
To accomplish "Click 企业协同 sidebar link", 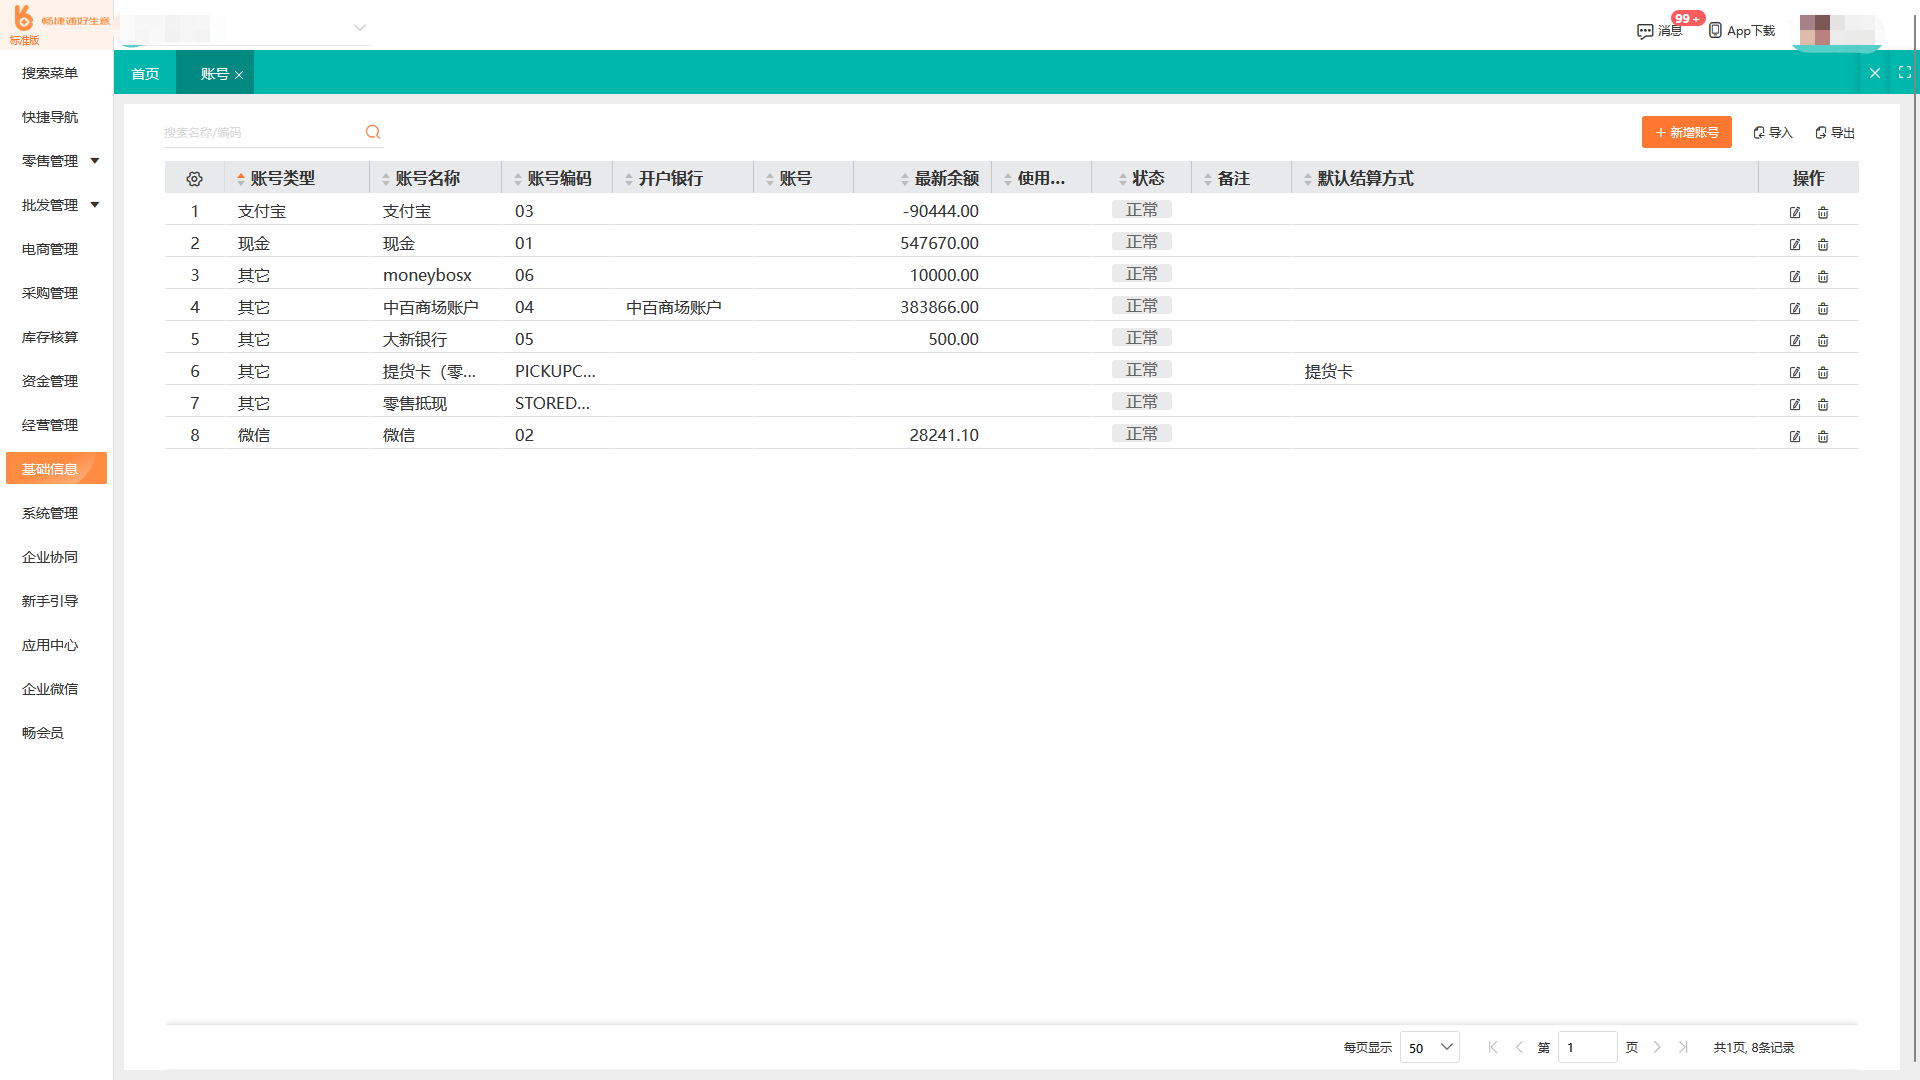I will [50, 556].
